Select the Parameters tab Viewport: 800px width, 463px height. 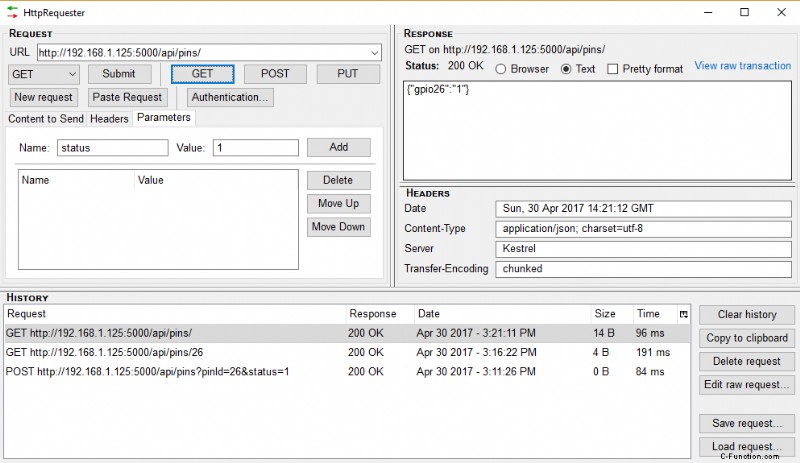164,118
